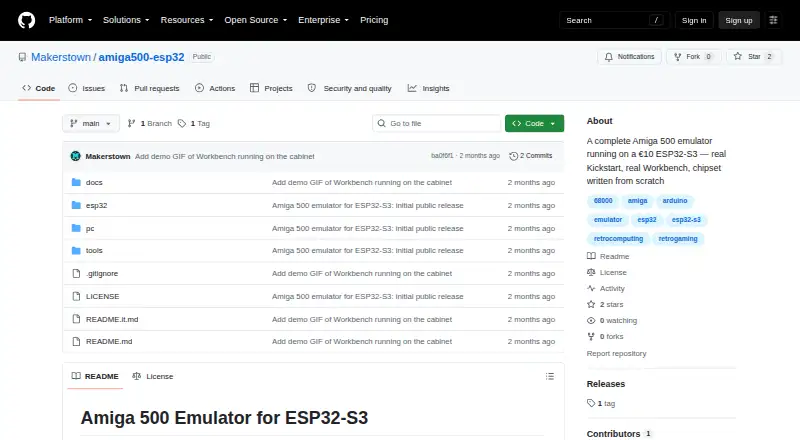This screenshot has width=800, height=440.
Task: View the 1 Tag link beside branches
Action: (x=194, y=124)
